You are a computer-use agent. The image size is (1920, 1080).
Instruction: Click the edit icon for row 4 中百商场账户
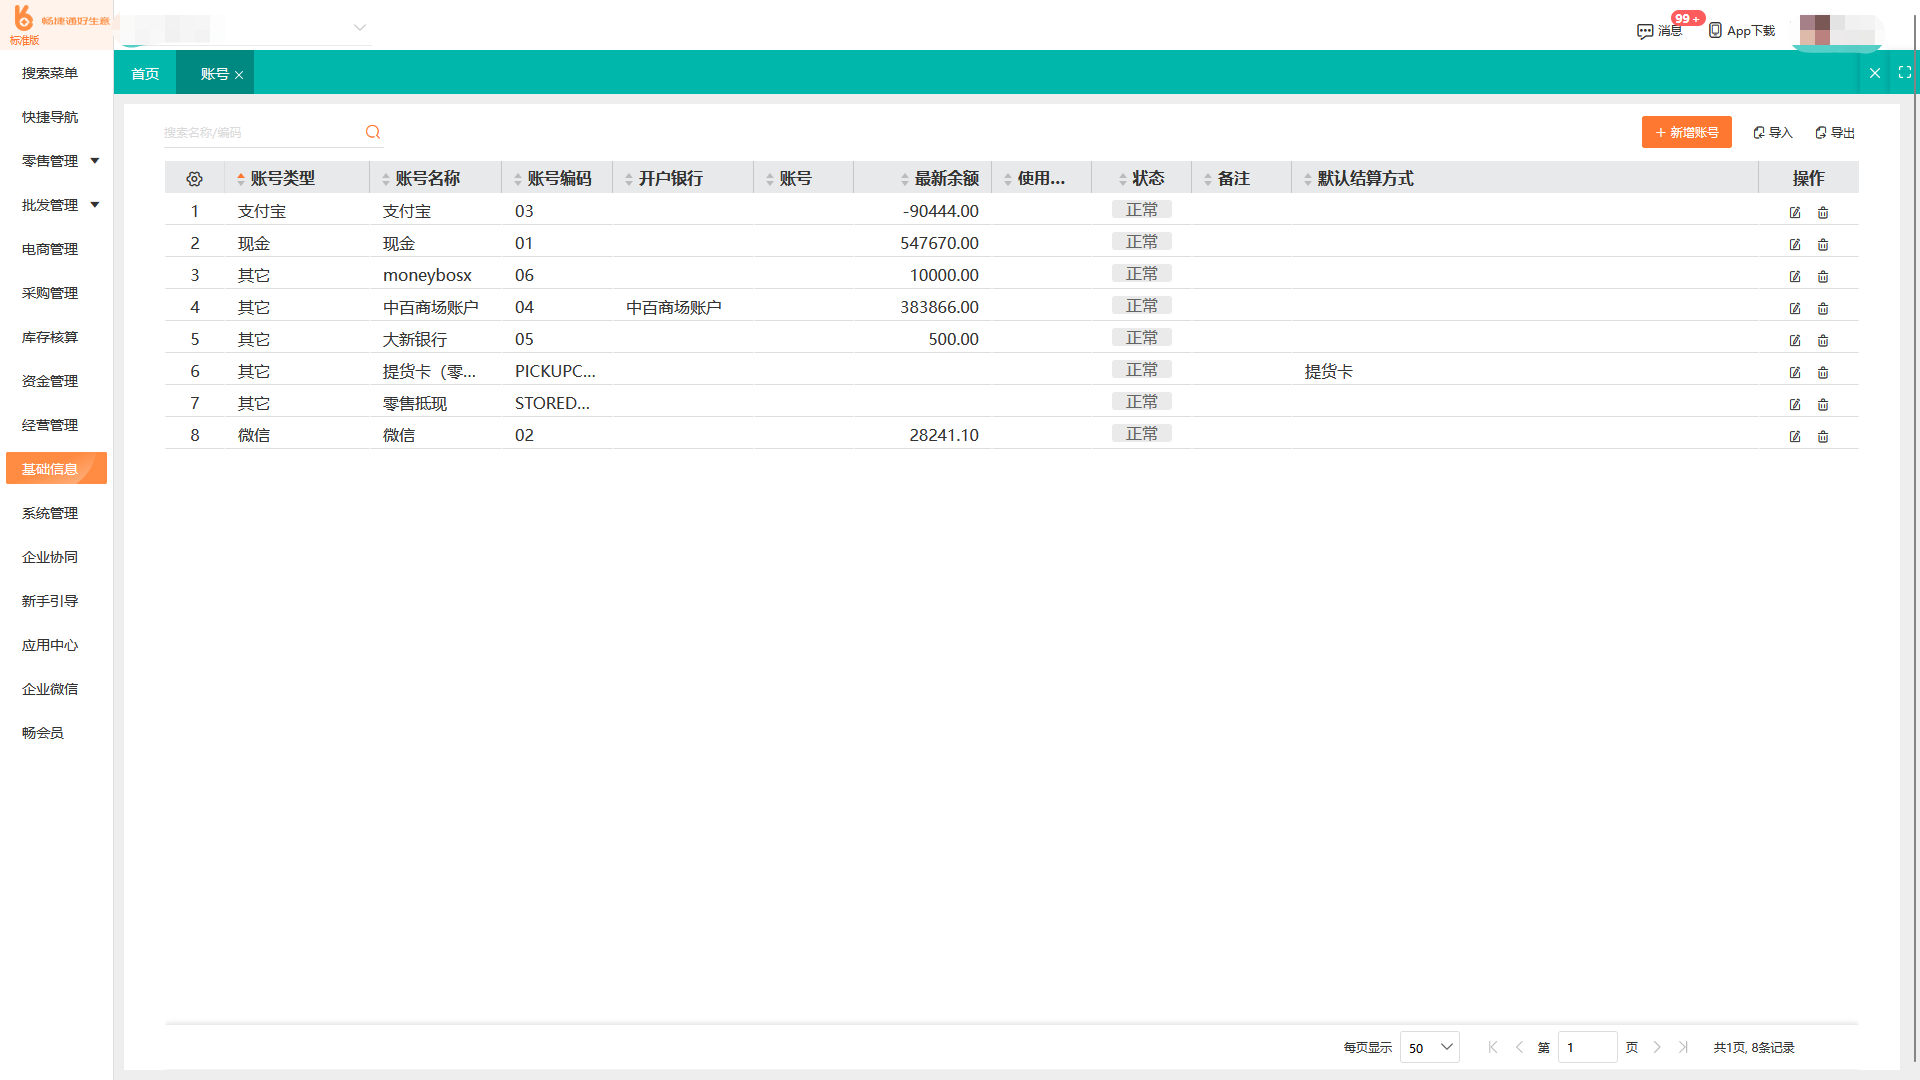pyautogui.click(x=1795, y=306)
